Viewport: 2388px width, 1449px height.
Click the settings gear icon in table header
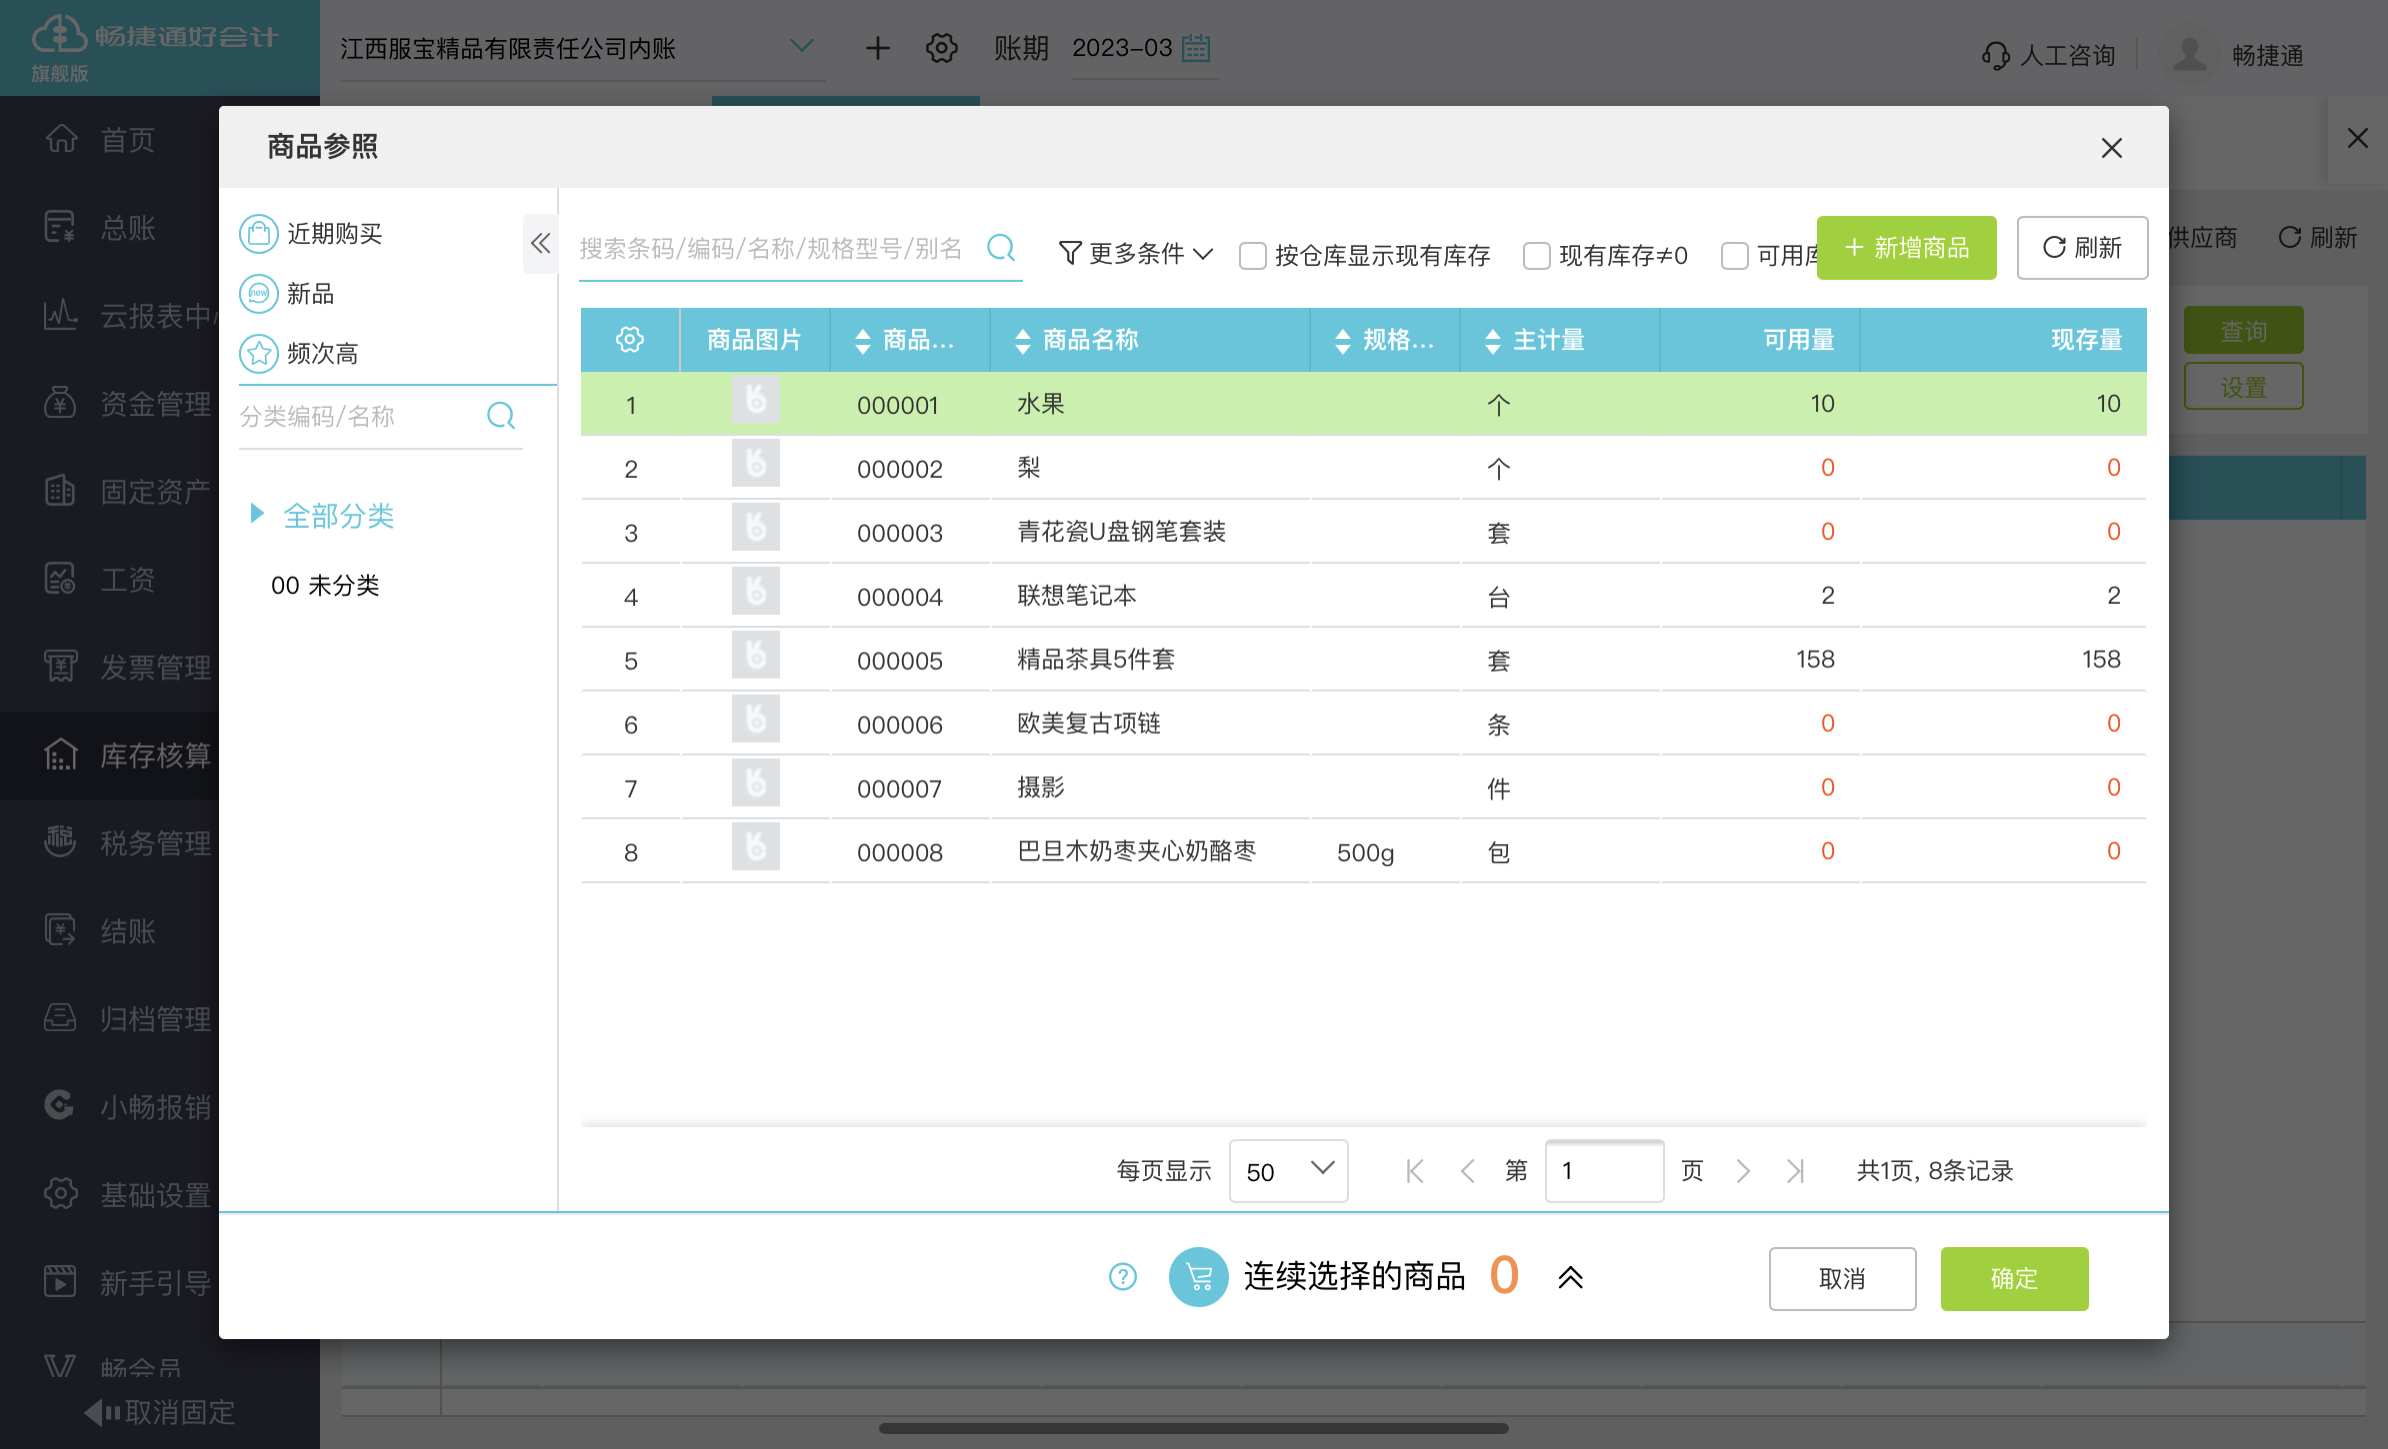(629, 340)
